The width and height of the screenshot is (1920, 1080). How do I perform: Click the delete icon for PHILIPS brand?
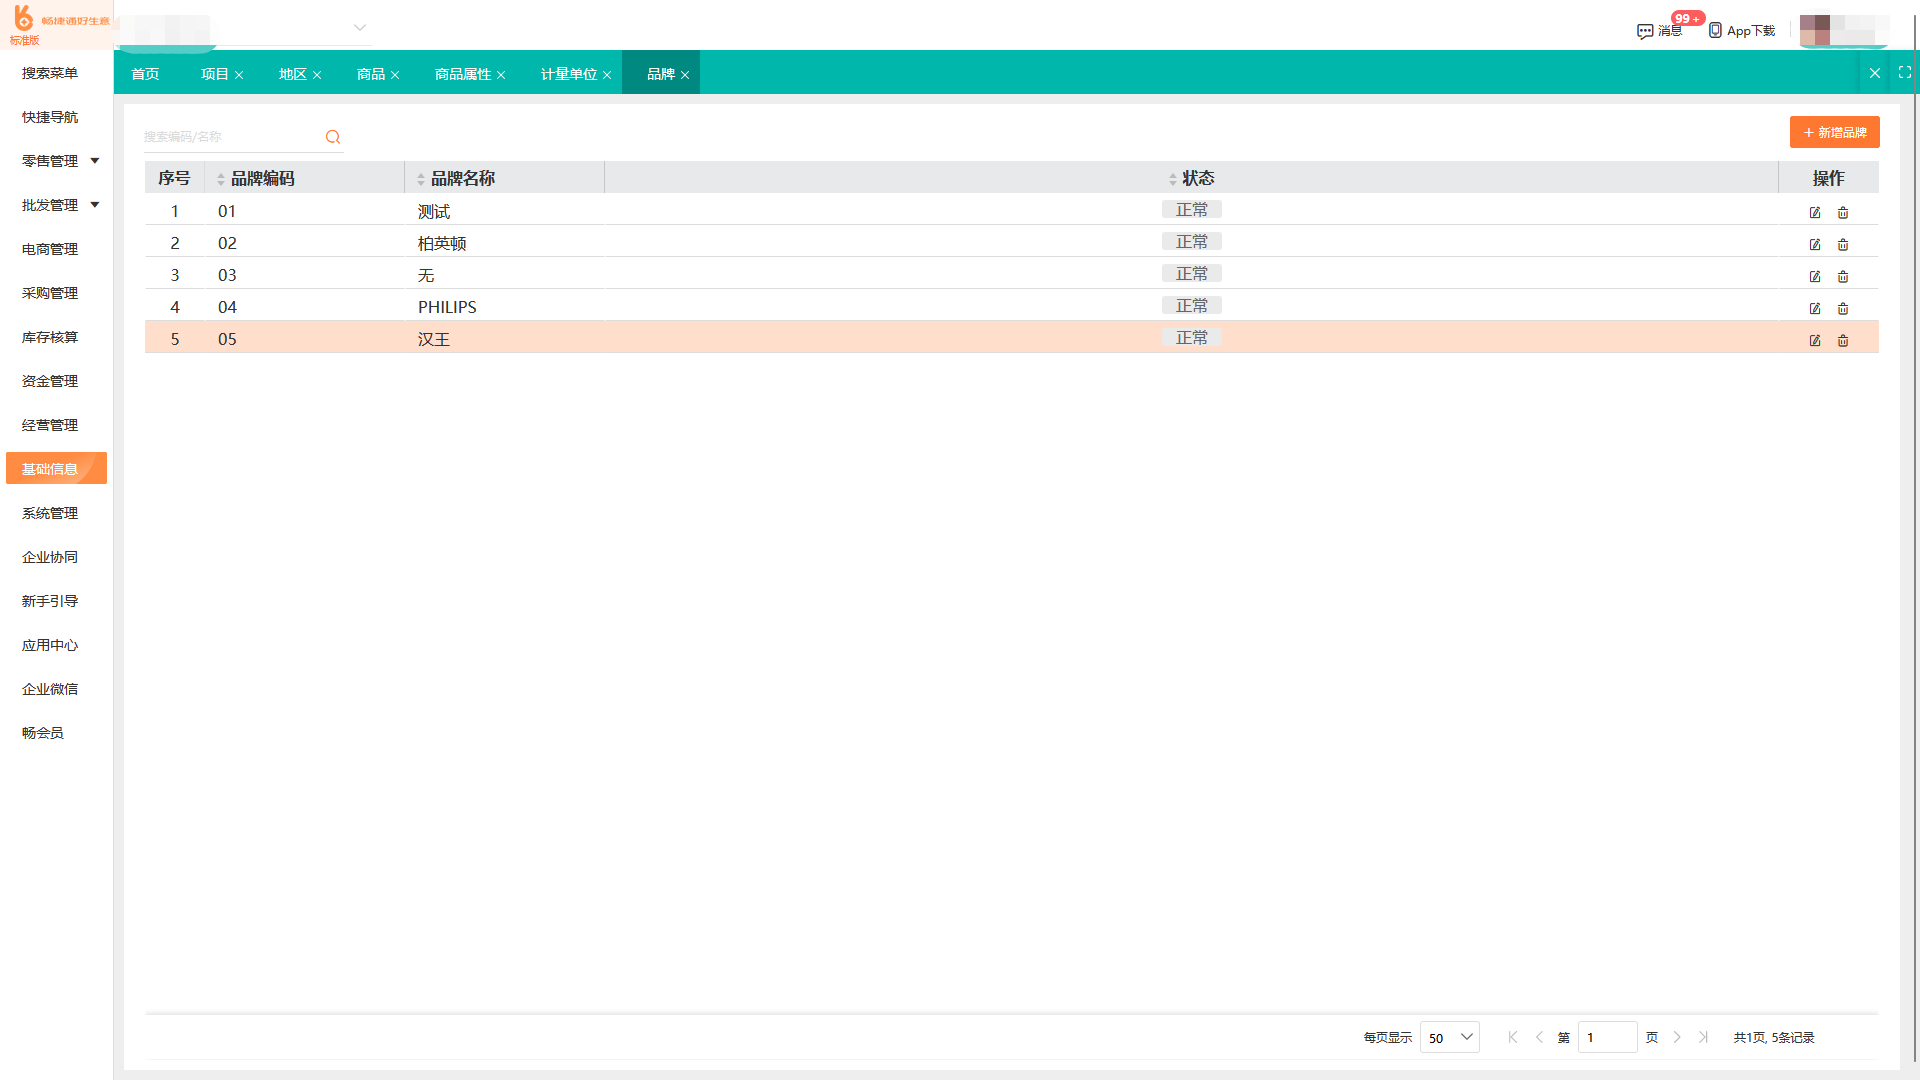[1844, 307]
